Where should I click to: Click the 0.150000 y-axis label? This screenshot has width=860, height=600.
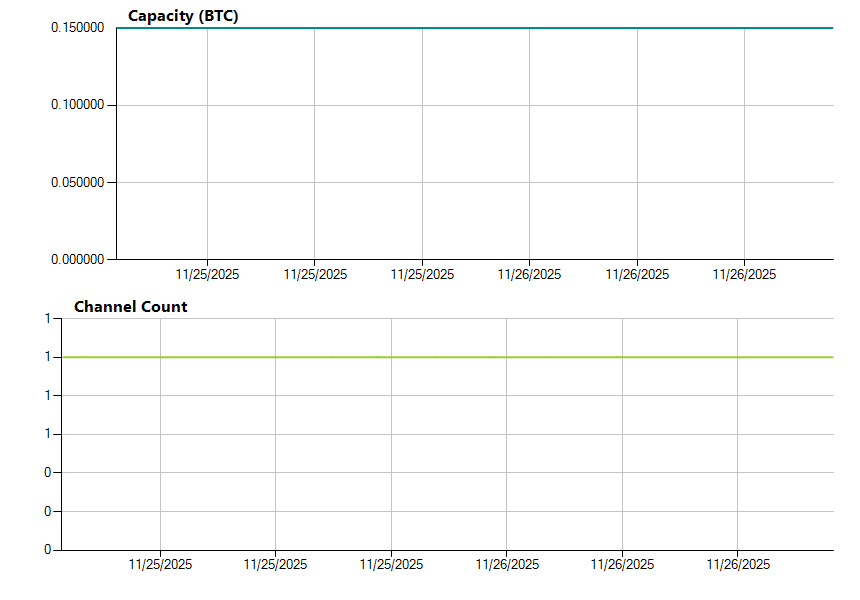[x=77, y=28]
